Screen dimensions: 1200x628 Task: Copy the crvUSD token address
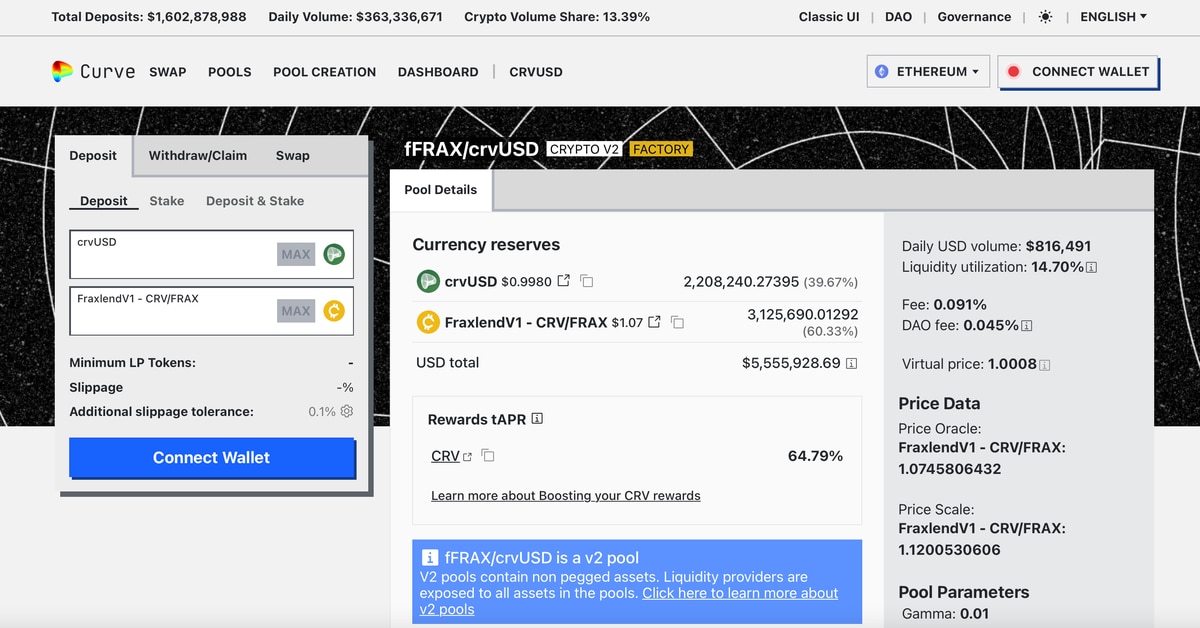click(587, 282)
